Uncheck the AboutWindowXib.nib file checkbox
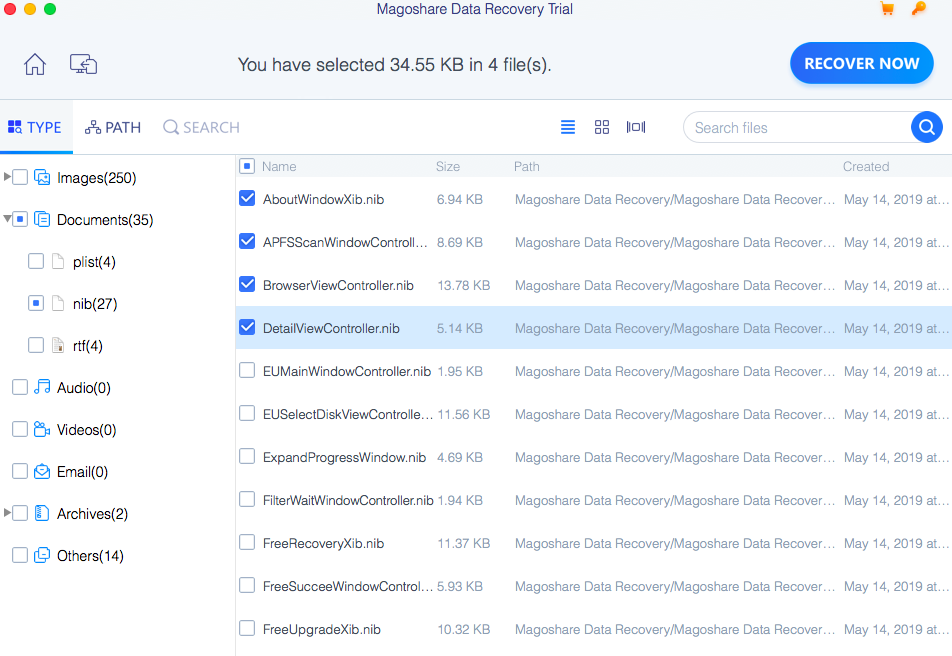The height and width of the screenshot is (656, 952). pyautogui.click(x=248, y=199)
